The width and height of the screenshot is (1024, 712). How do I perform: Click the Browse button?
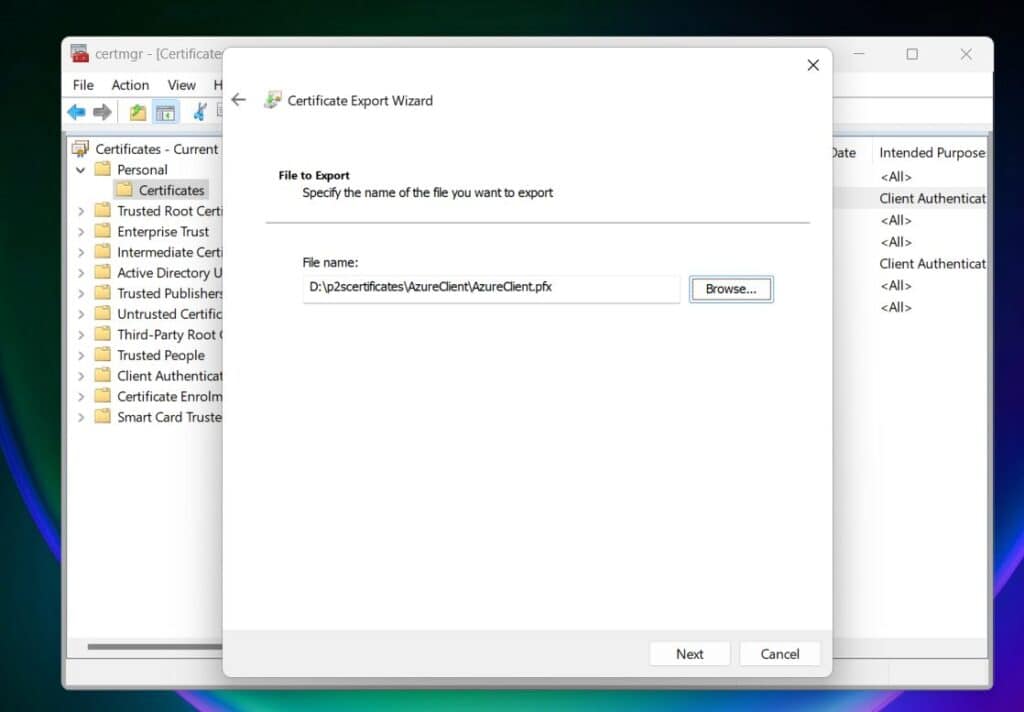coord(731,288)
